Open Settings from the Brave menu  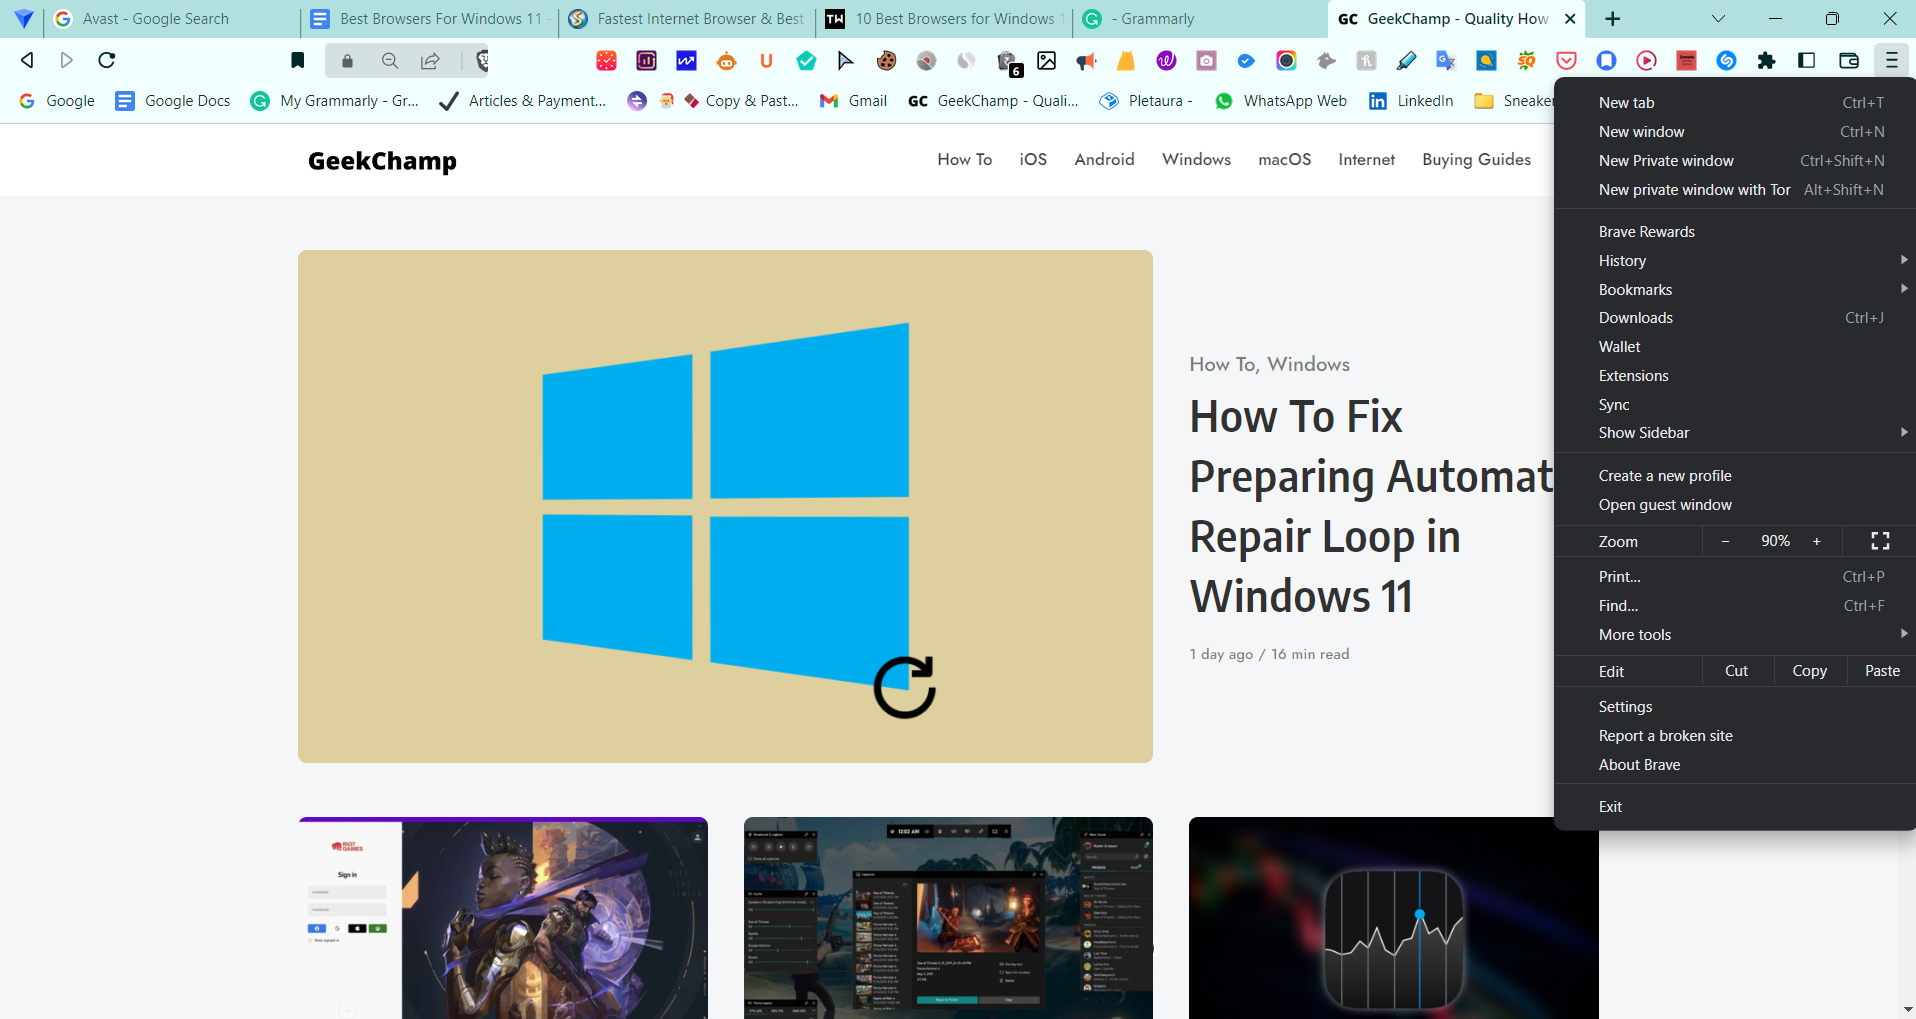(x=1625, y=706)
